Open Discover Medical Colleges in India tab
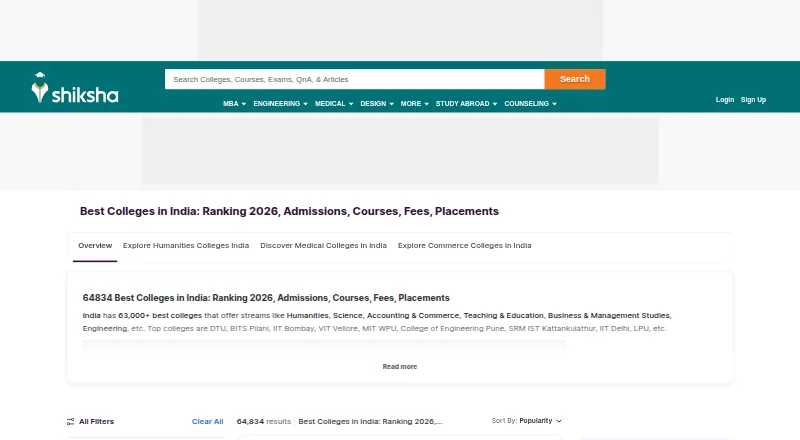 pyautogui.click(x=323, y=246)
